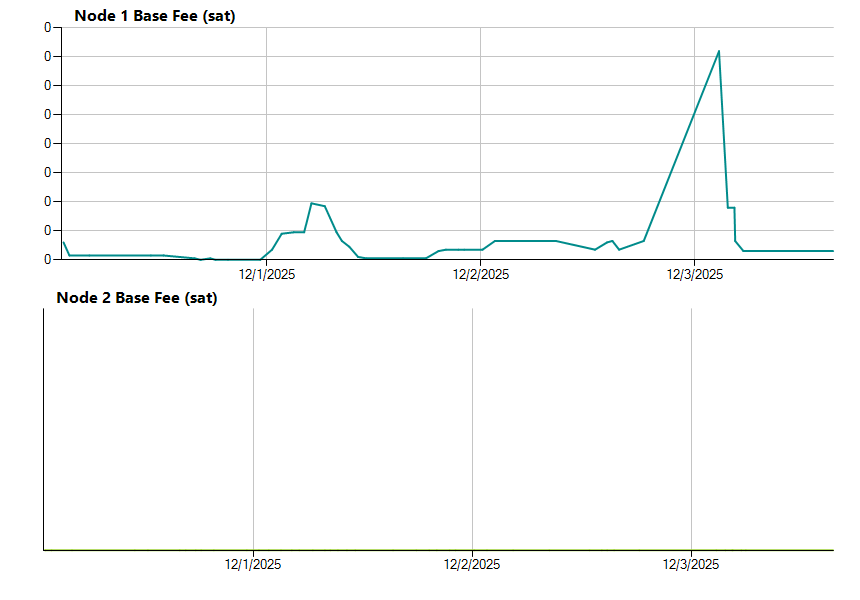Click the Node 2 Base Fee chart title
Viewport: 860px width, 600px height.
click(137, 297)
